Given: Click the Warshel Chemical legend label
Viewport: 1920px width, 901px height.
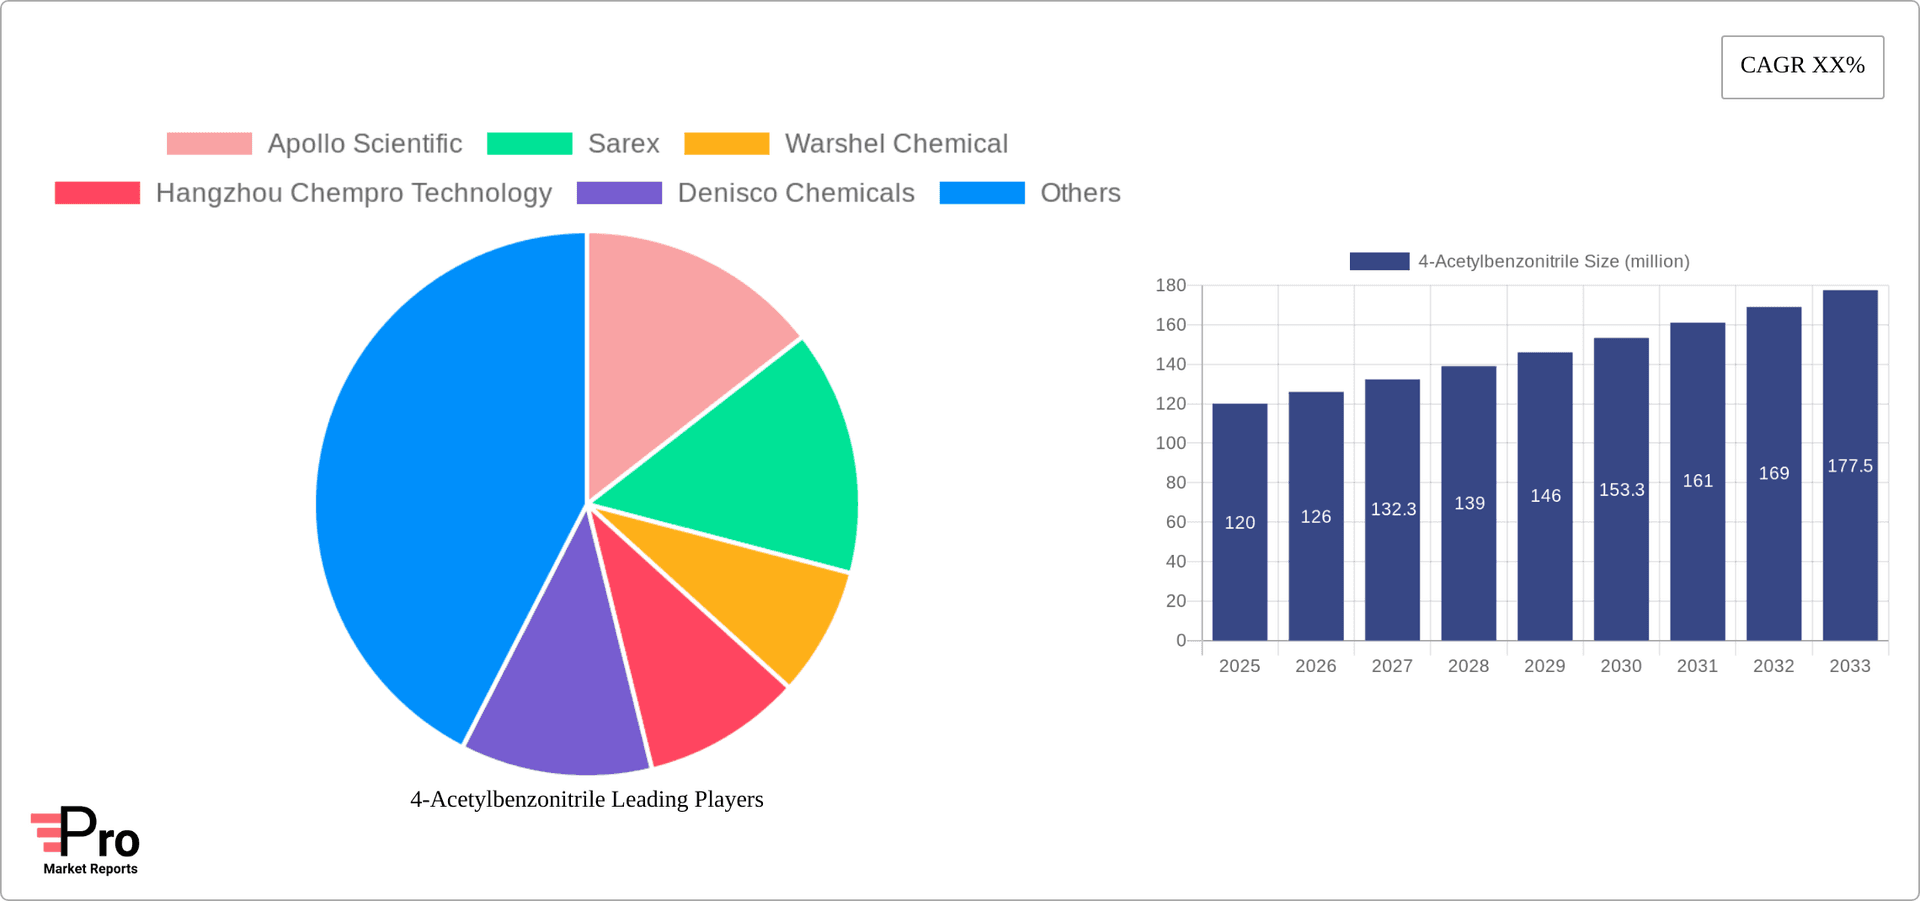Looking at the screenshot, I should [x=897, y=143].
